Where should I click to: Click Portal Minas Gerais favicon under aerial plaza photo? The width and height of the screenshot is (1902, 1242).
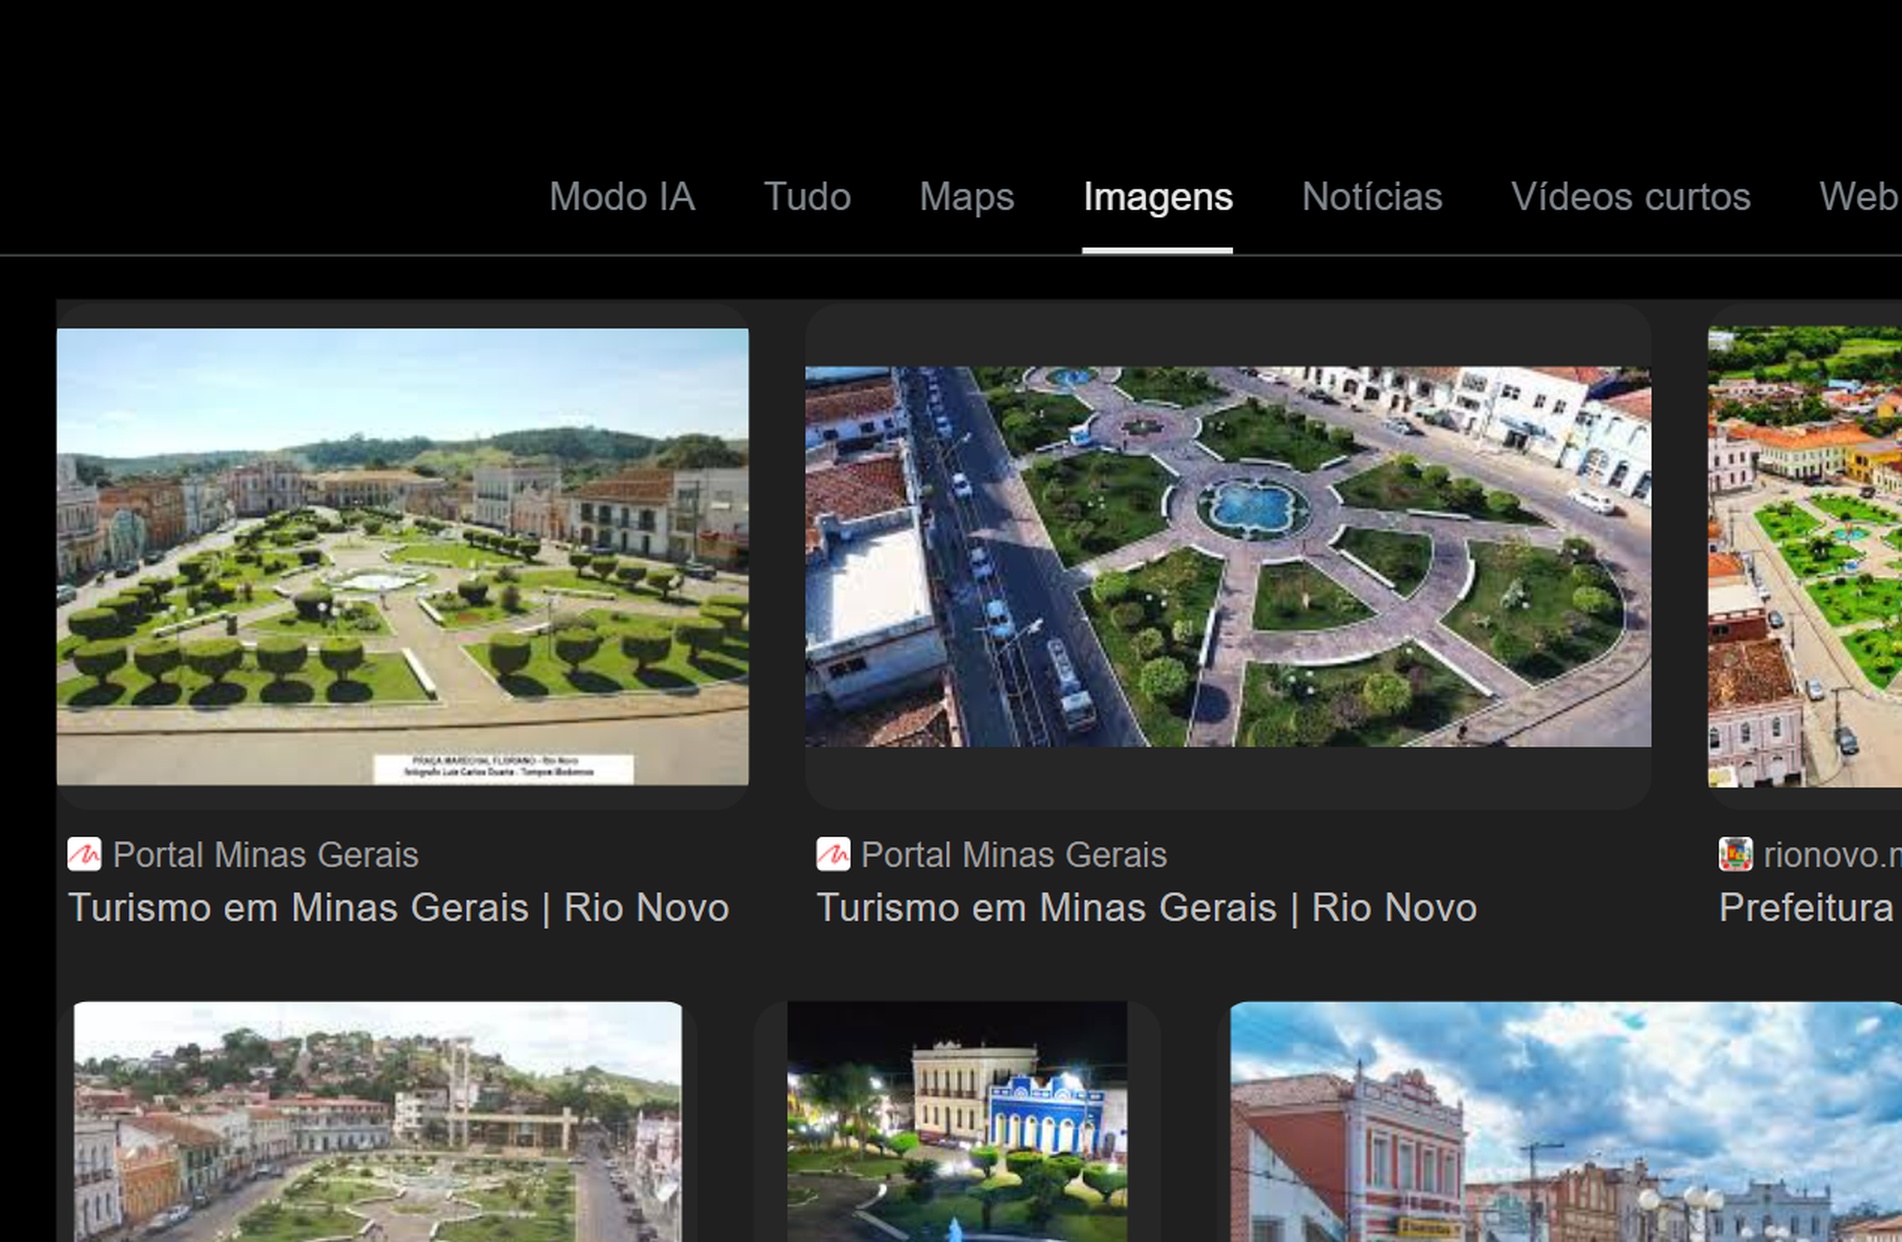coord(832,855)
